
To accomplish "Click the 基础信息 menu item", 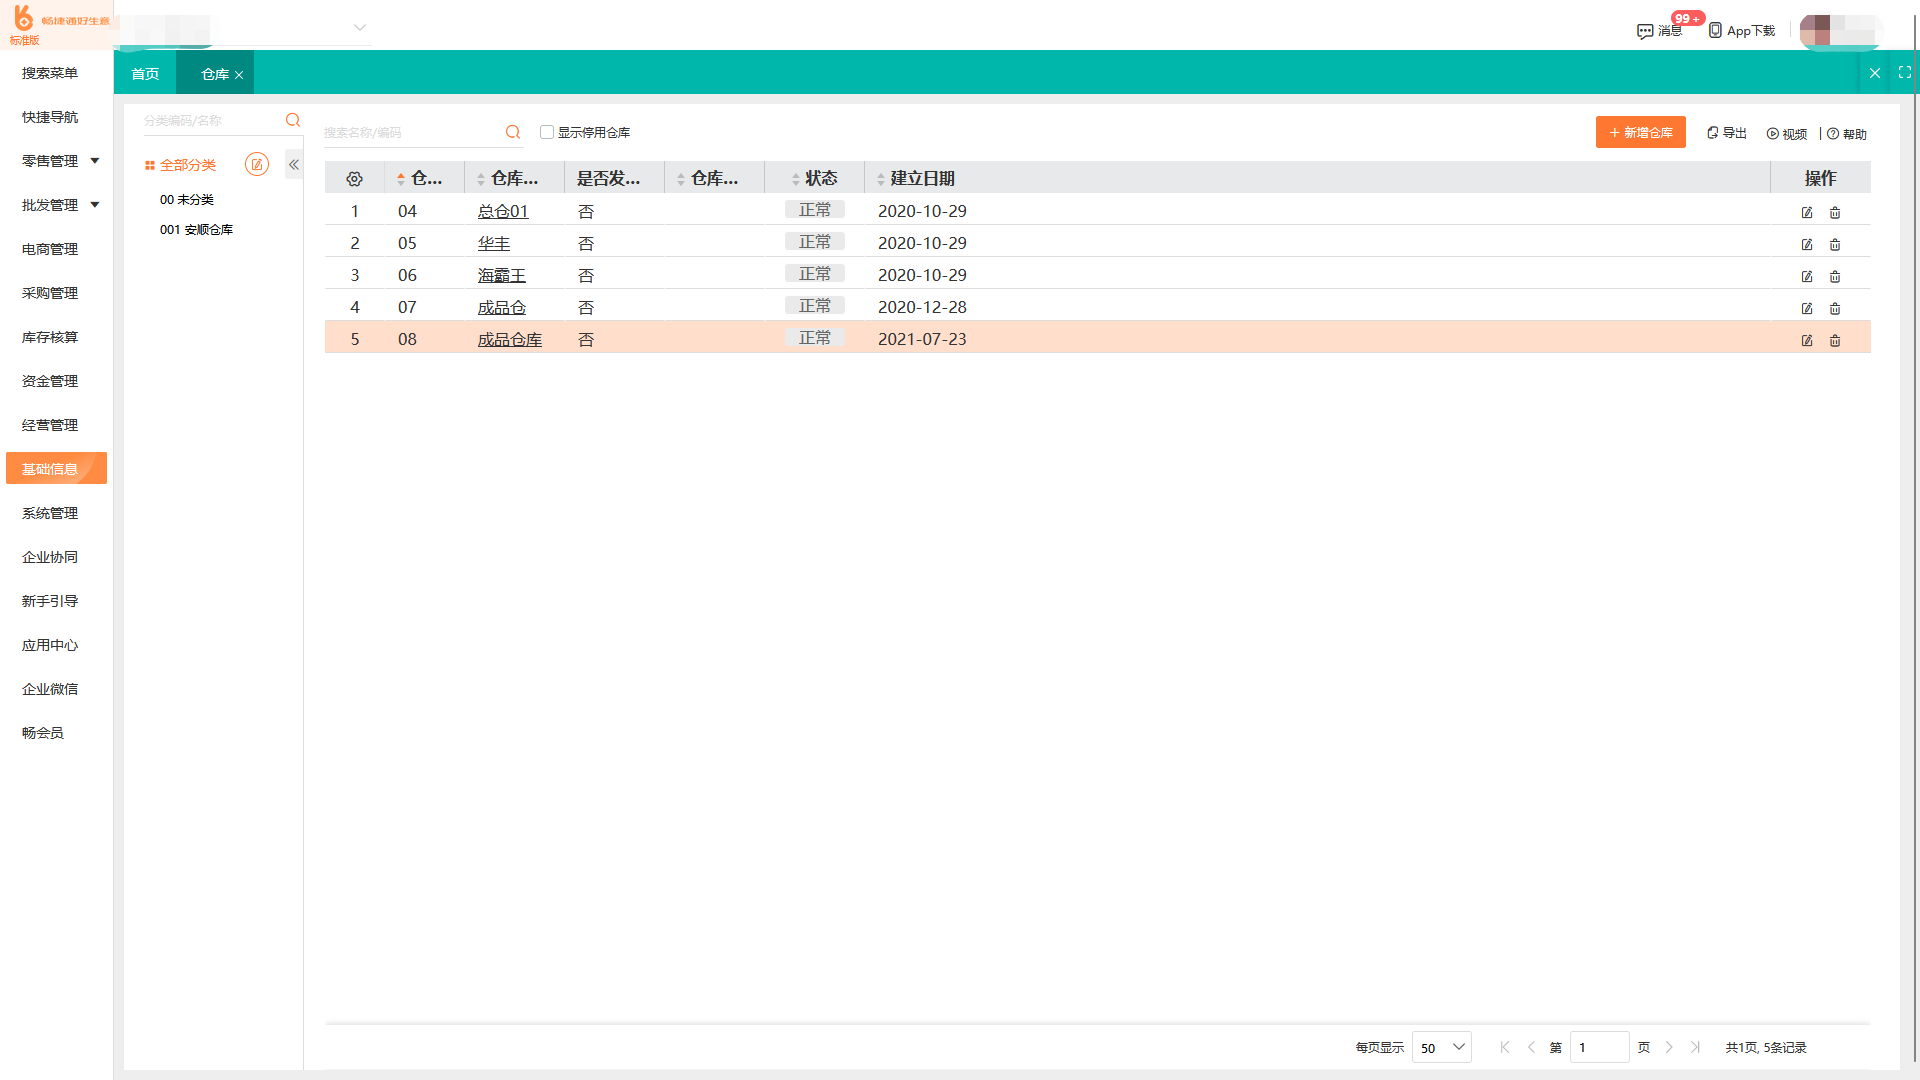I will (53, 468).
